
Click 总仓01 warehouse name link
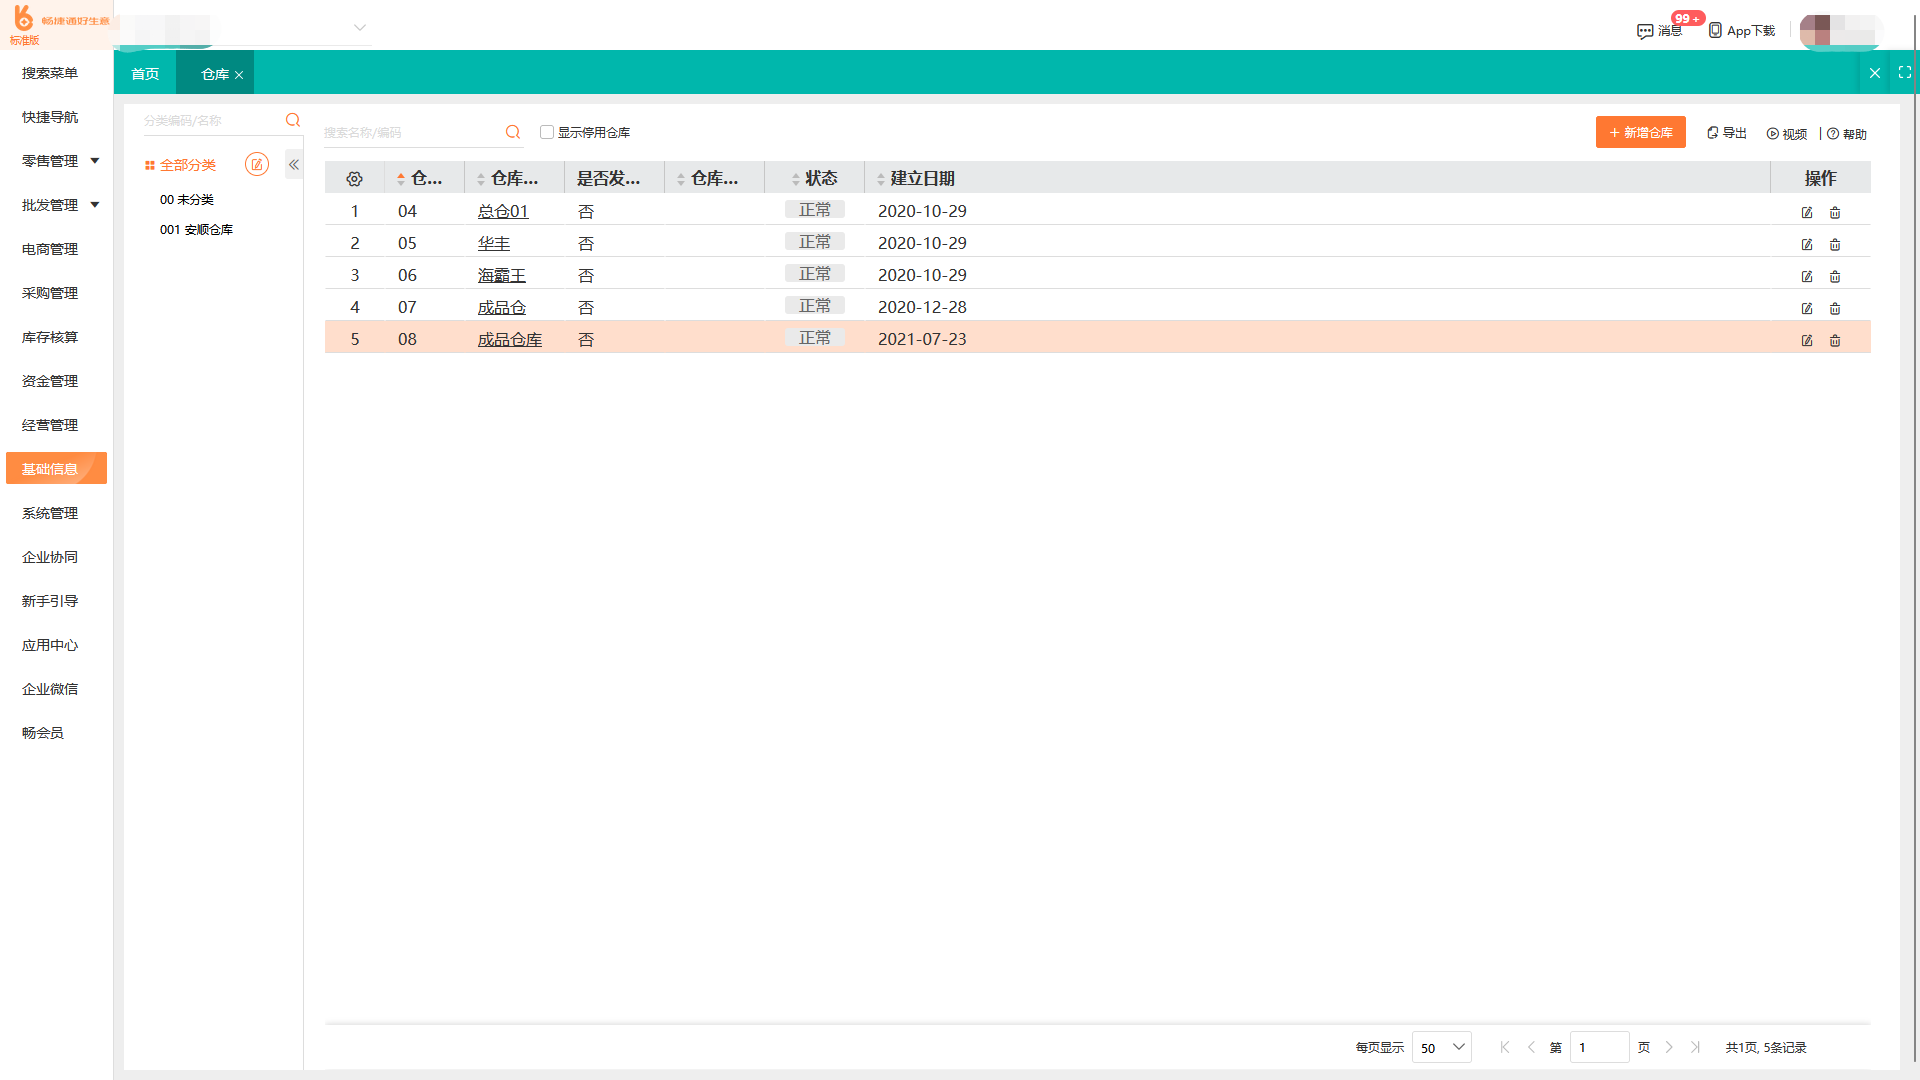click(x=501, y=211)
